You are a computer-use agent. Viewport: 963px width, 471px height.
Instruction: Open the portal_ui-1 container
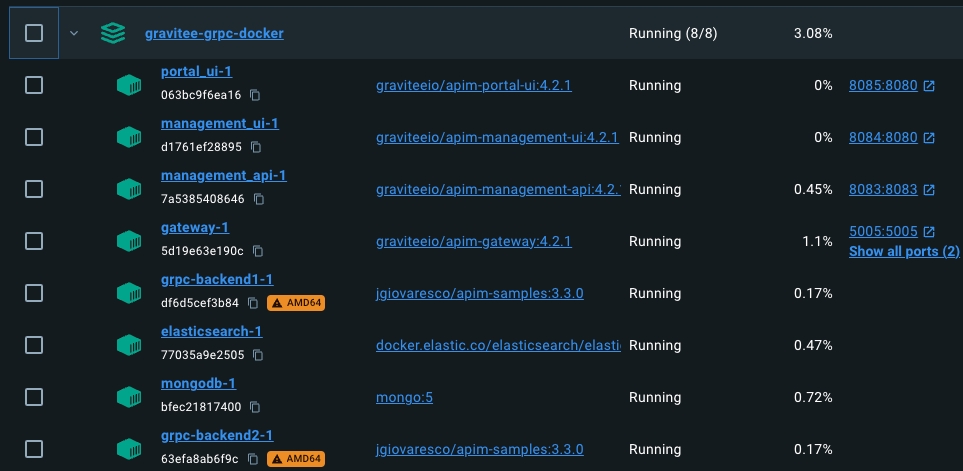[196, 71]
